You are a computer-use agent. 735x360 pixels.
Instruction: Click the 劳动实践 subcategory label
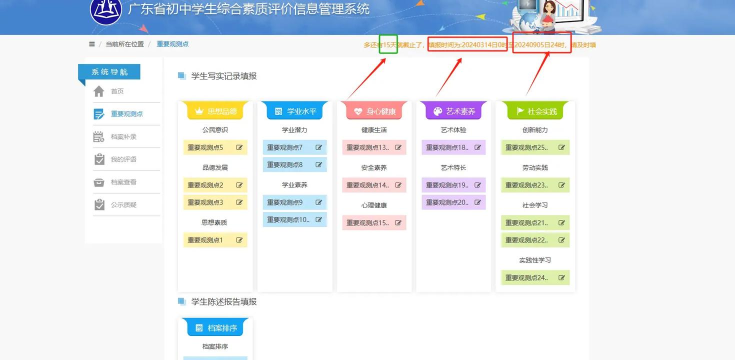point(535,167)
